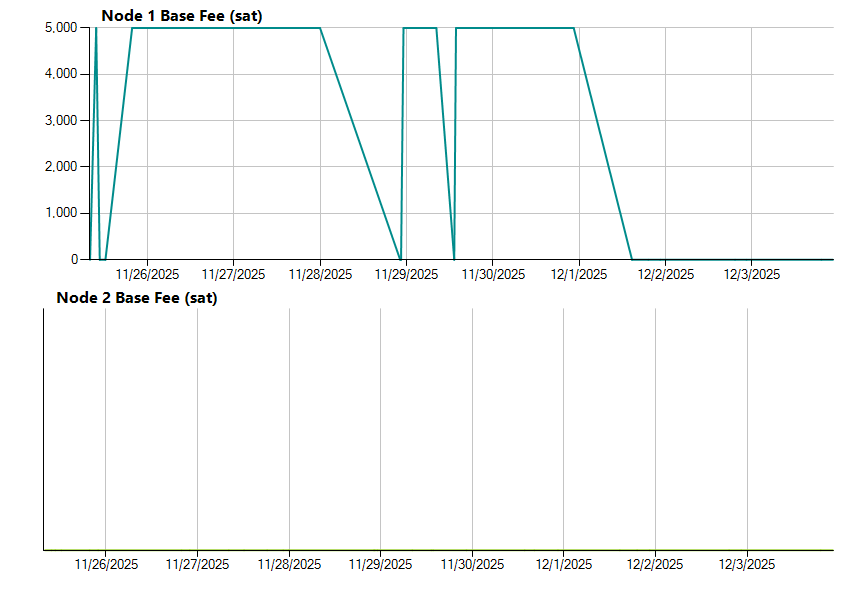Choose the 12/3/2025 date label under Node 2 chart
The width and height of the screenshot is (860, 600).
746,564
